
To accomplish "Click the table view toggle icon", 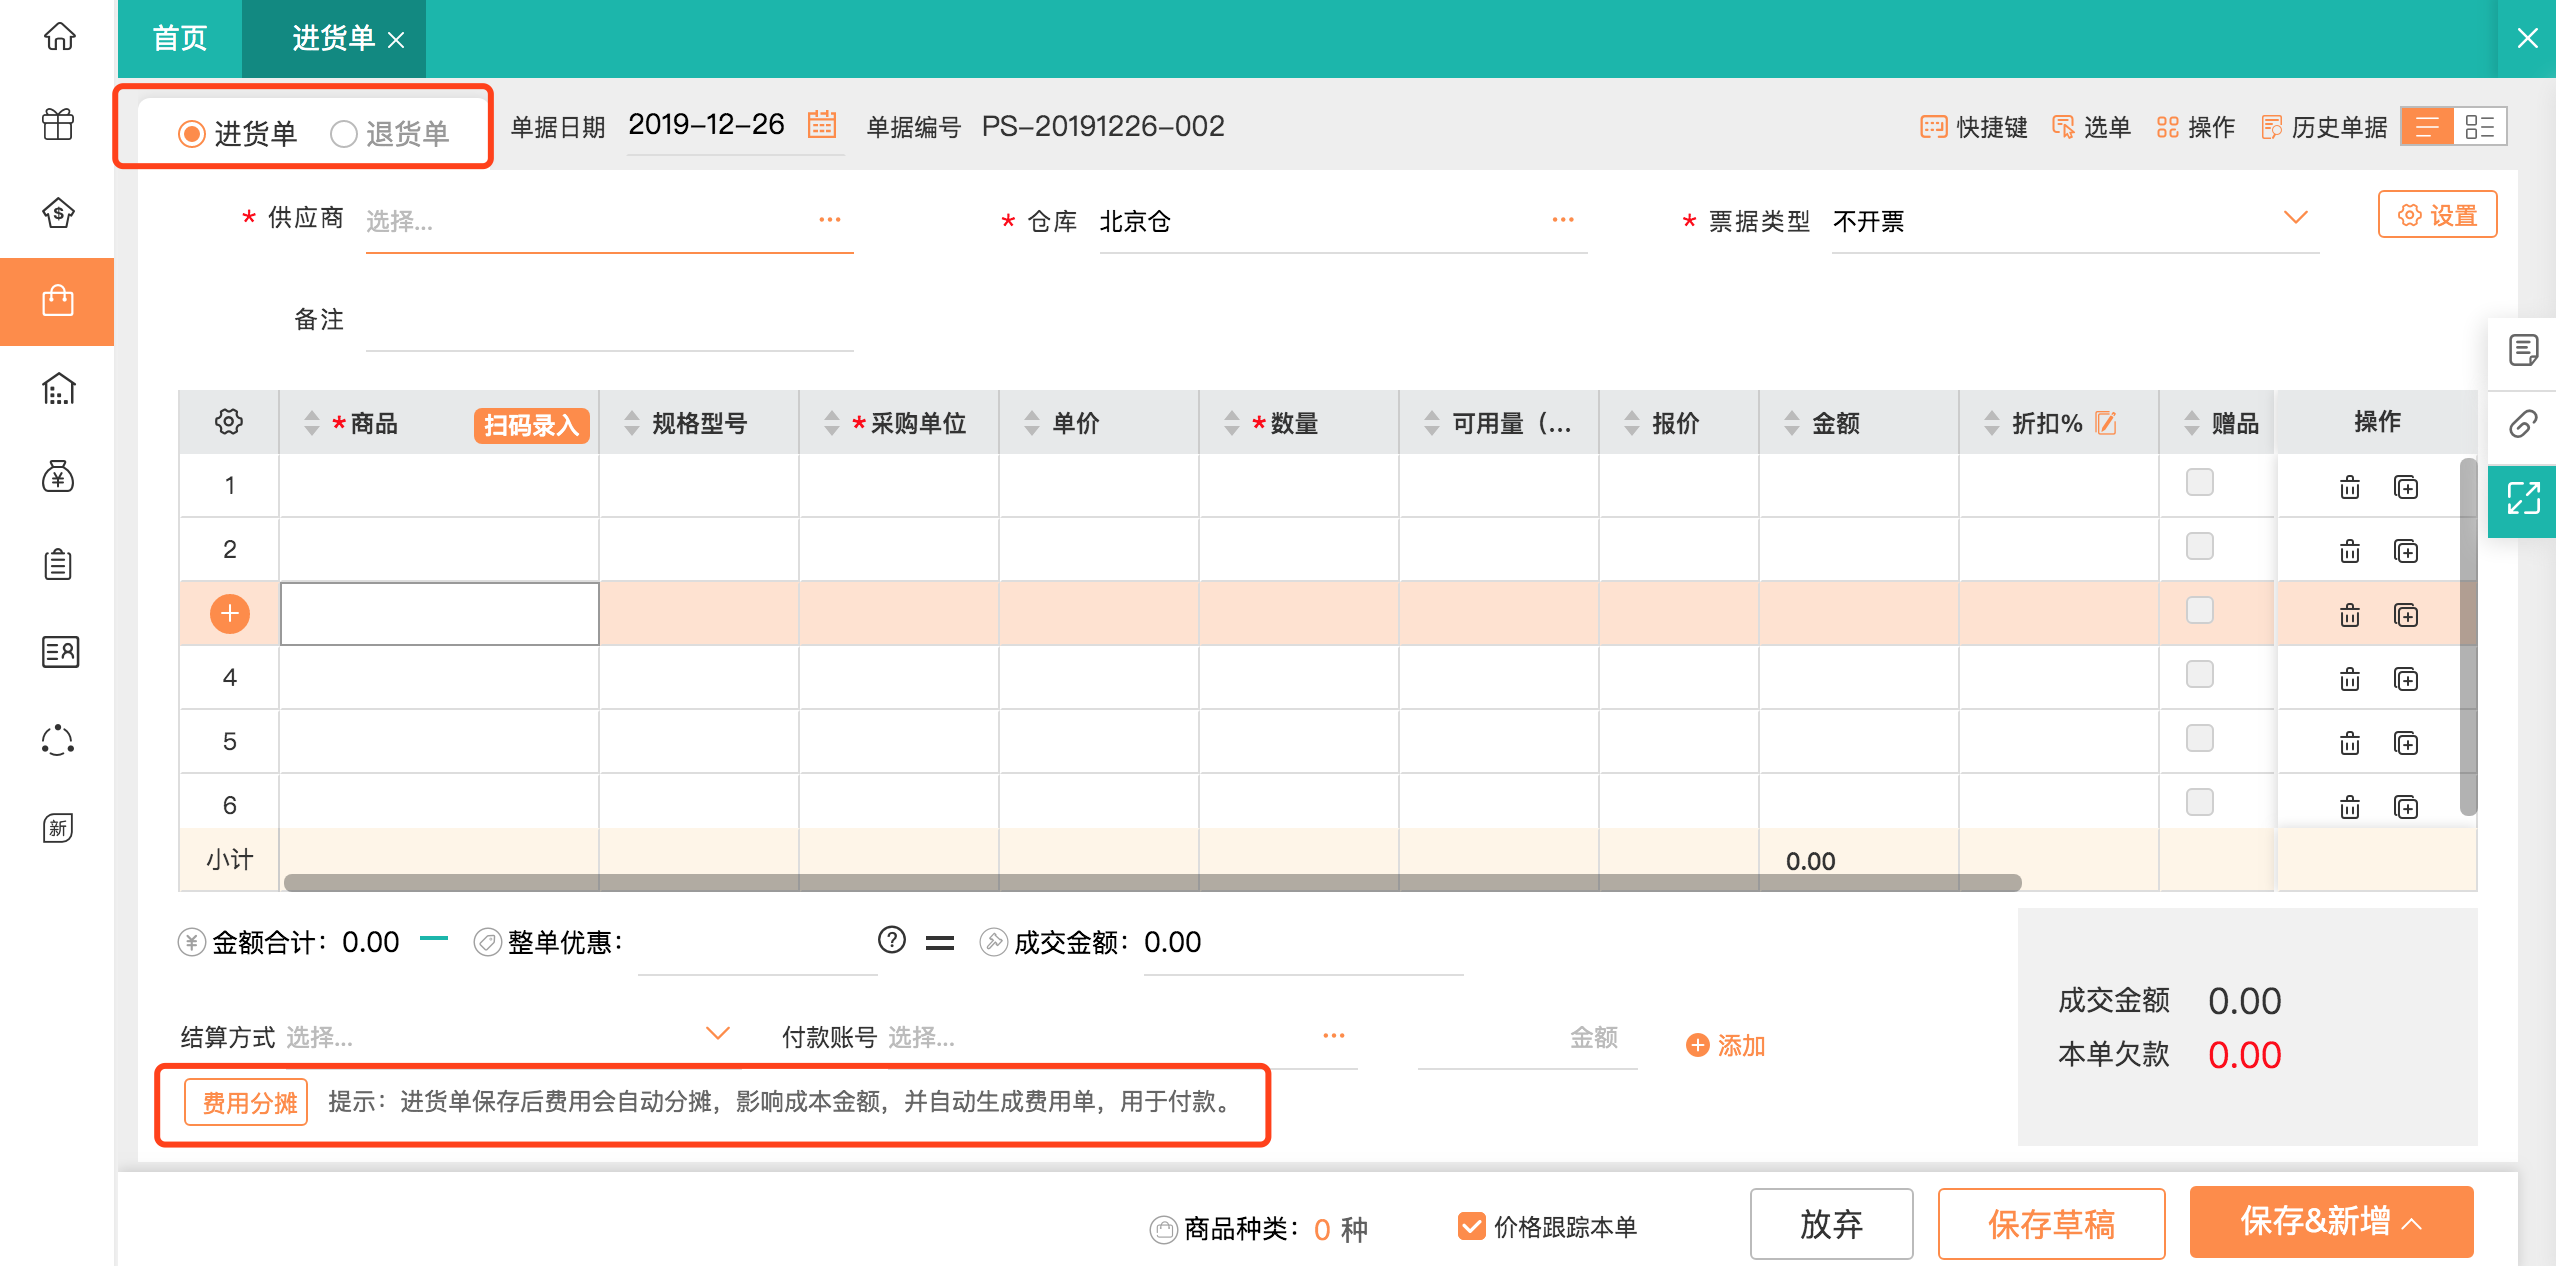I will pyautogui.click(x=2430, y=129).
